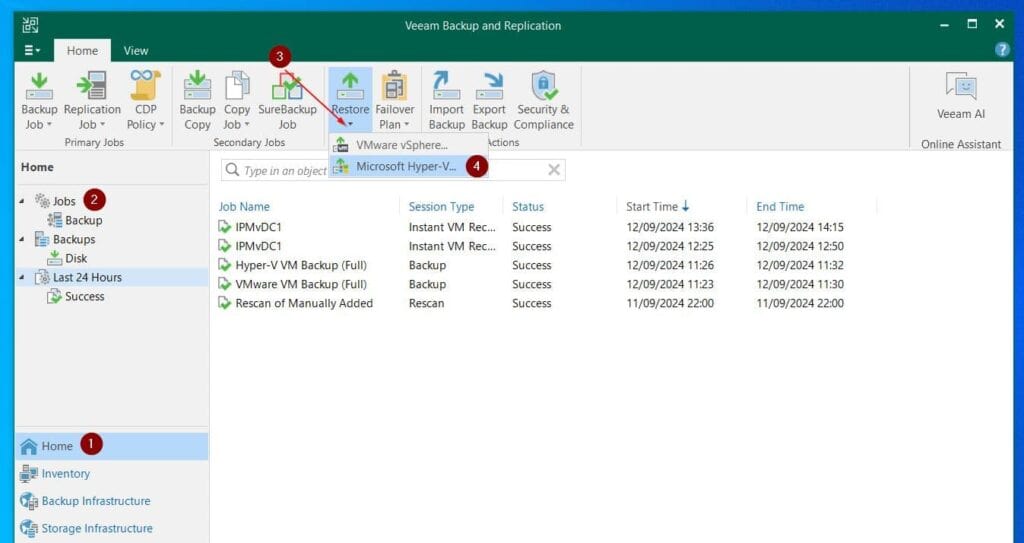Open the Replication Job ribbon button
This screenshot has height=543, width=1024.
[x=92, y=101]
